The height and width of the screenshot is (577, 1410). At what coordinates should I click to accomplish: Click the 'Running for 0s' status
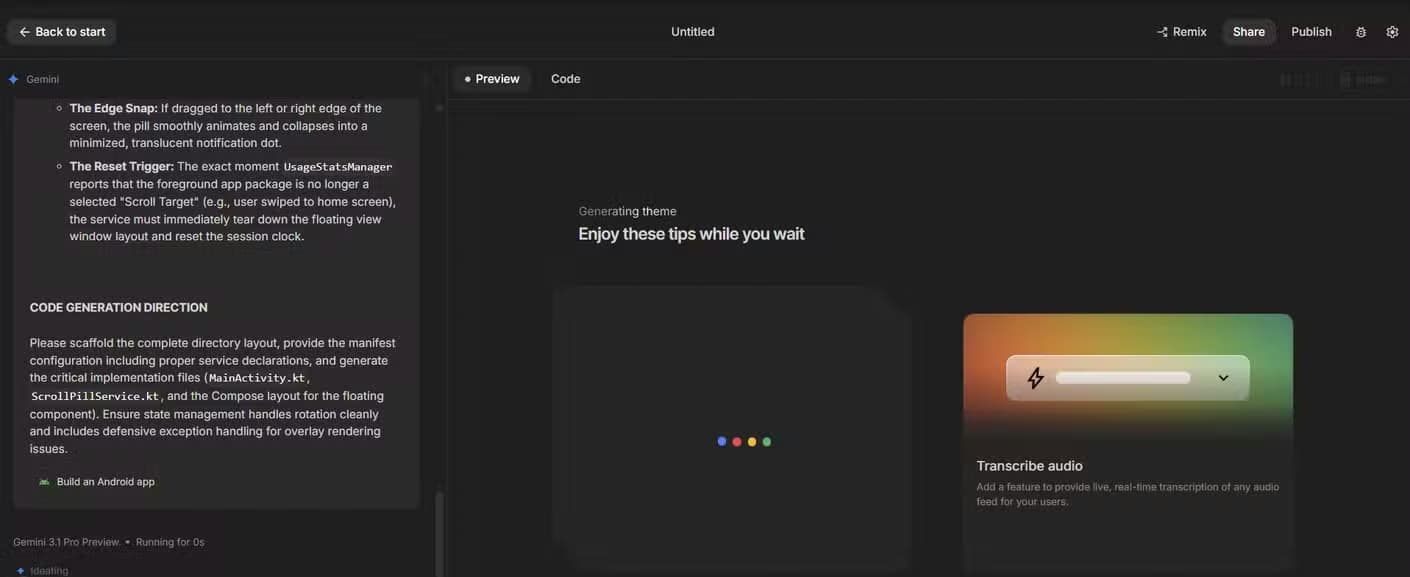coord(170,542)
